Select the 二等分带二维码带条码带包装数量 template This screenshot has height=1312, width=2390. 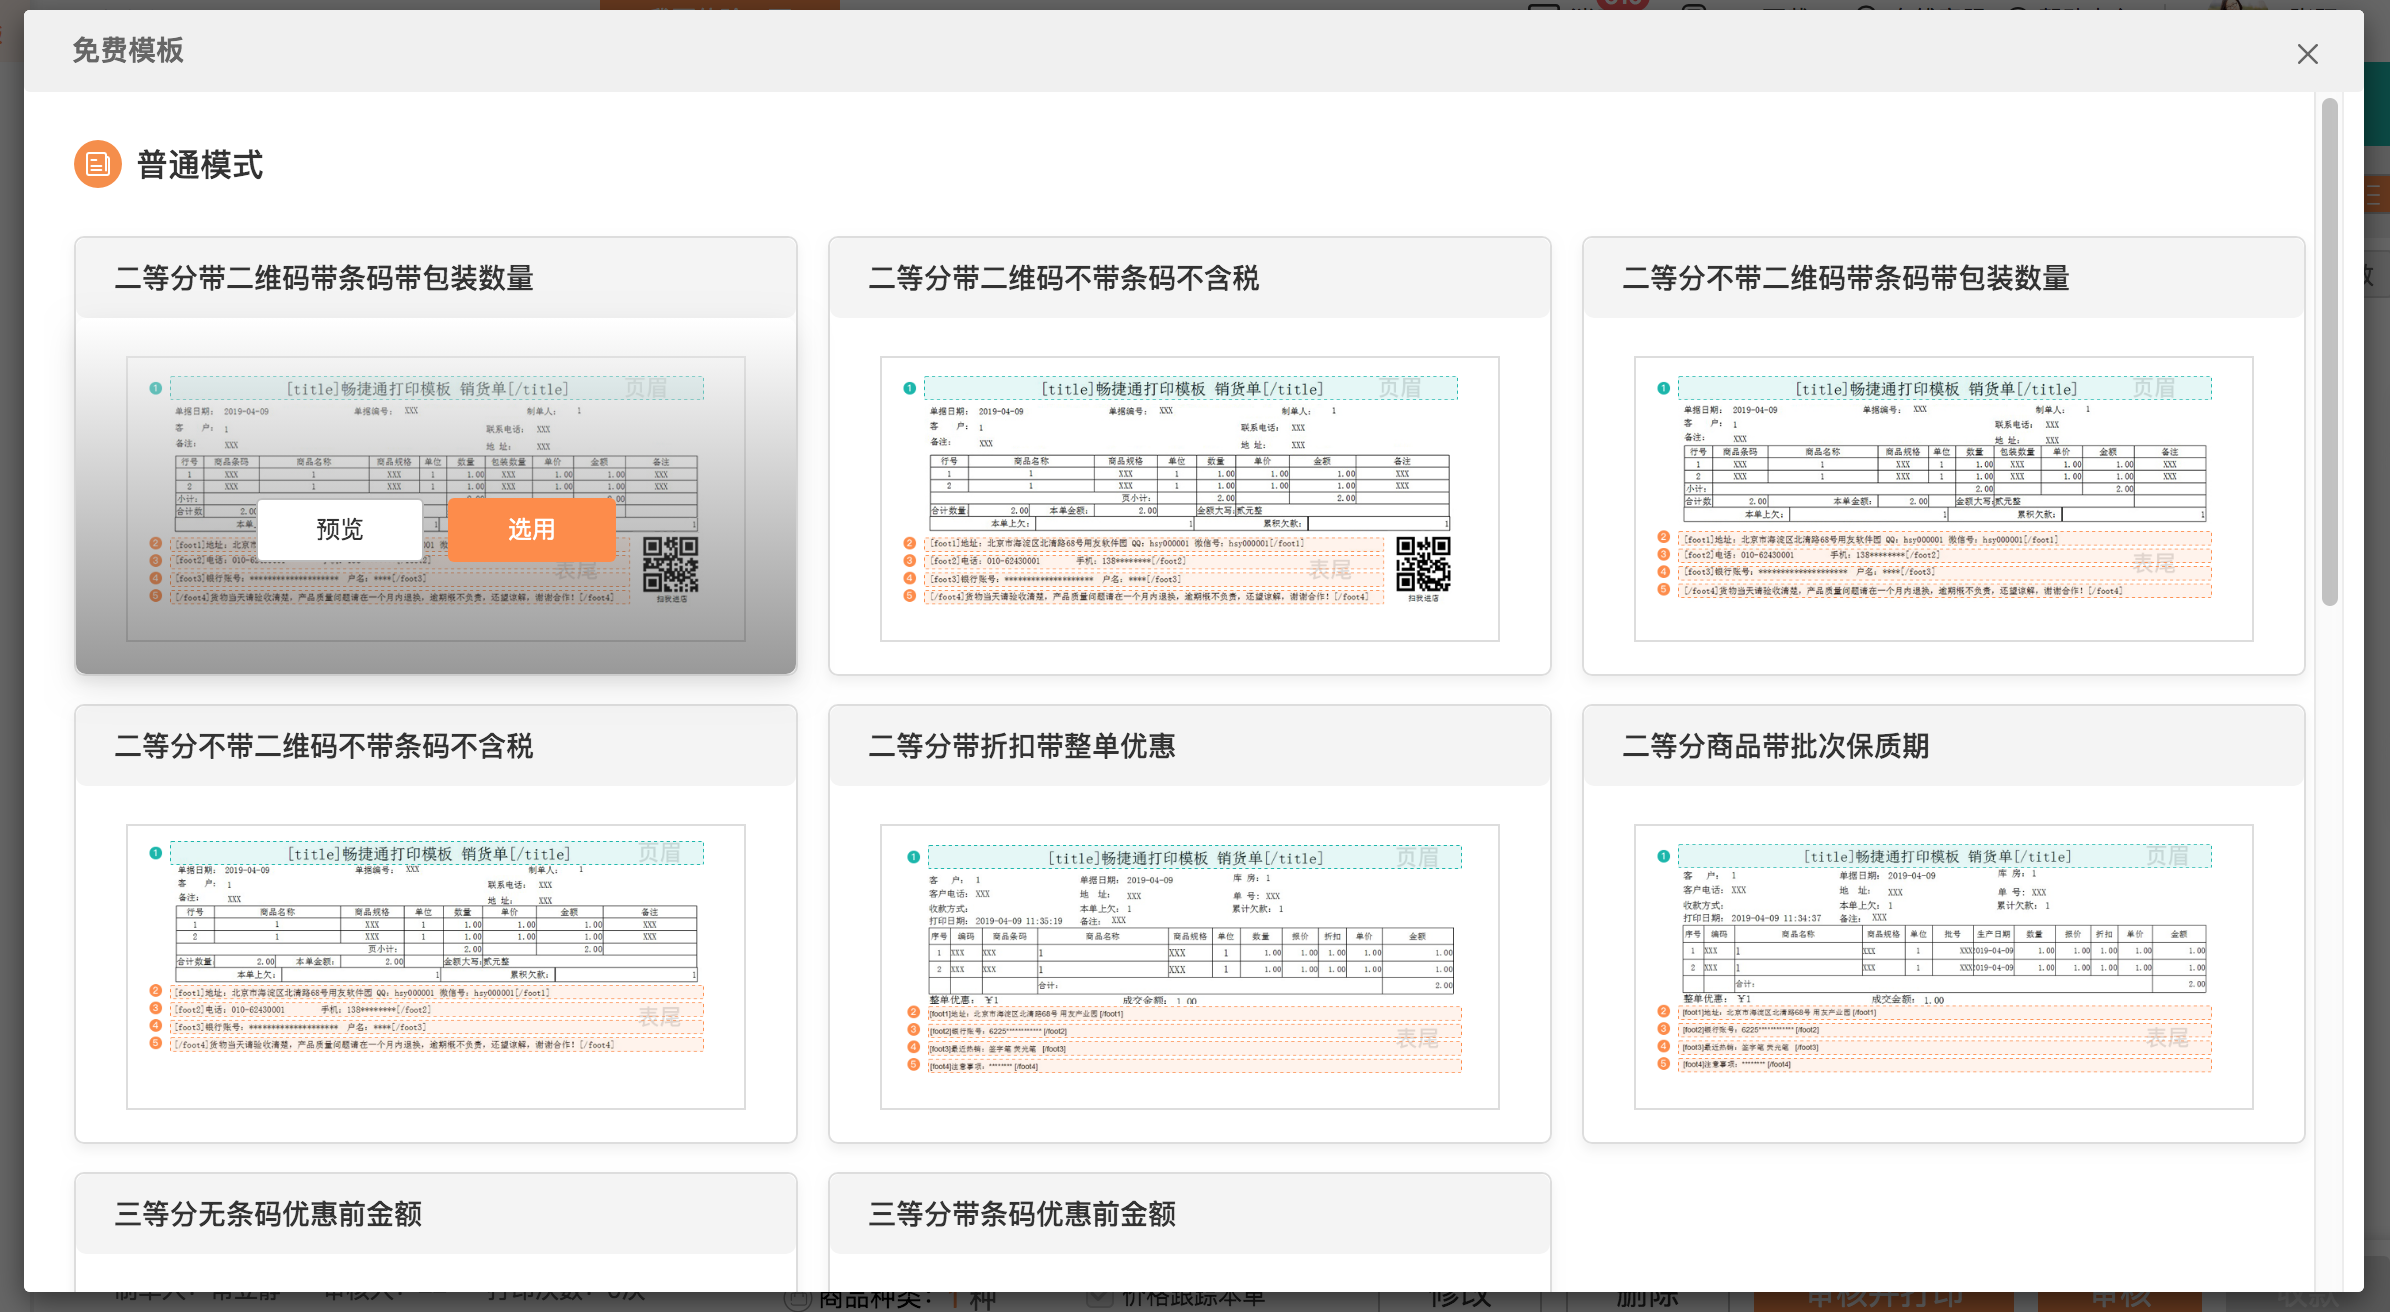point(533,530)
